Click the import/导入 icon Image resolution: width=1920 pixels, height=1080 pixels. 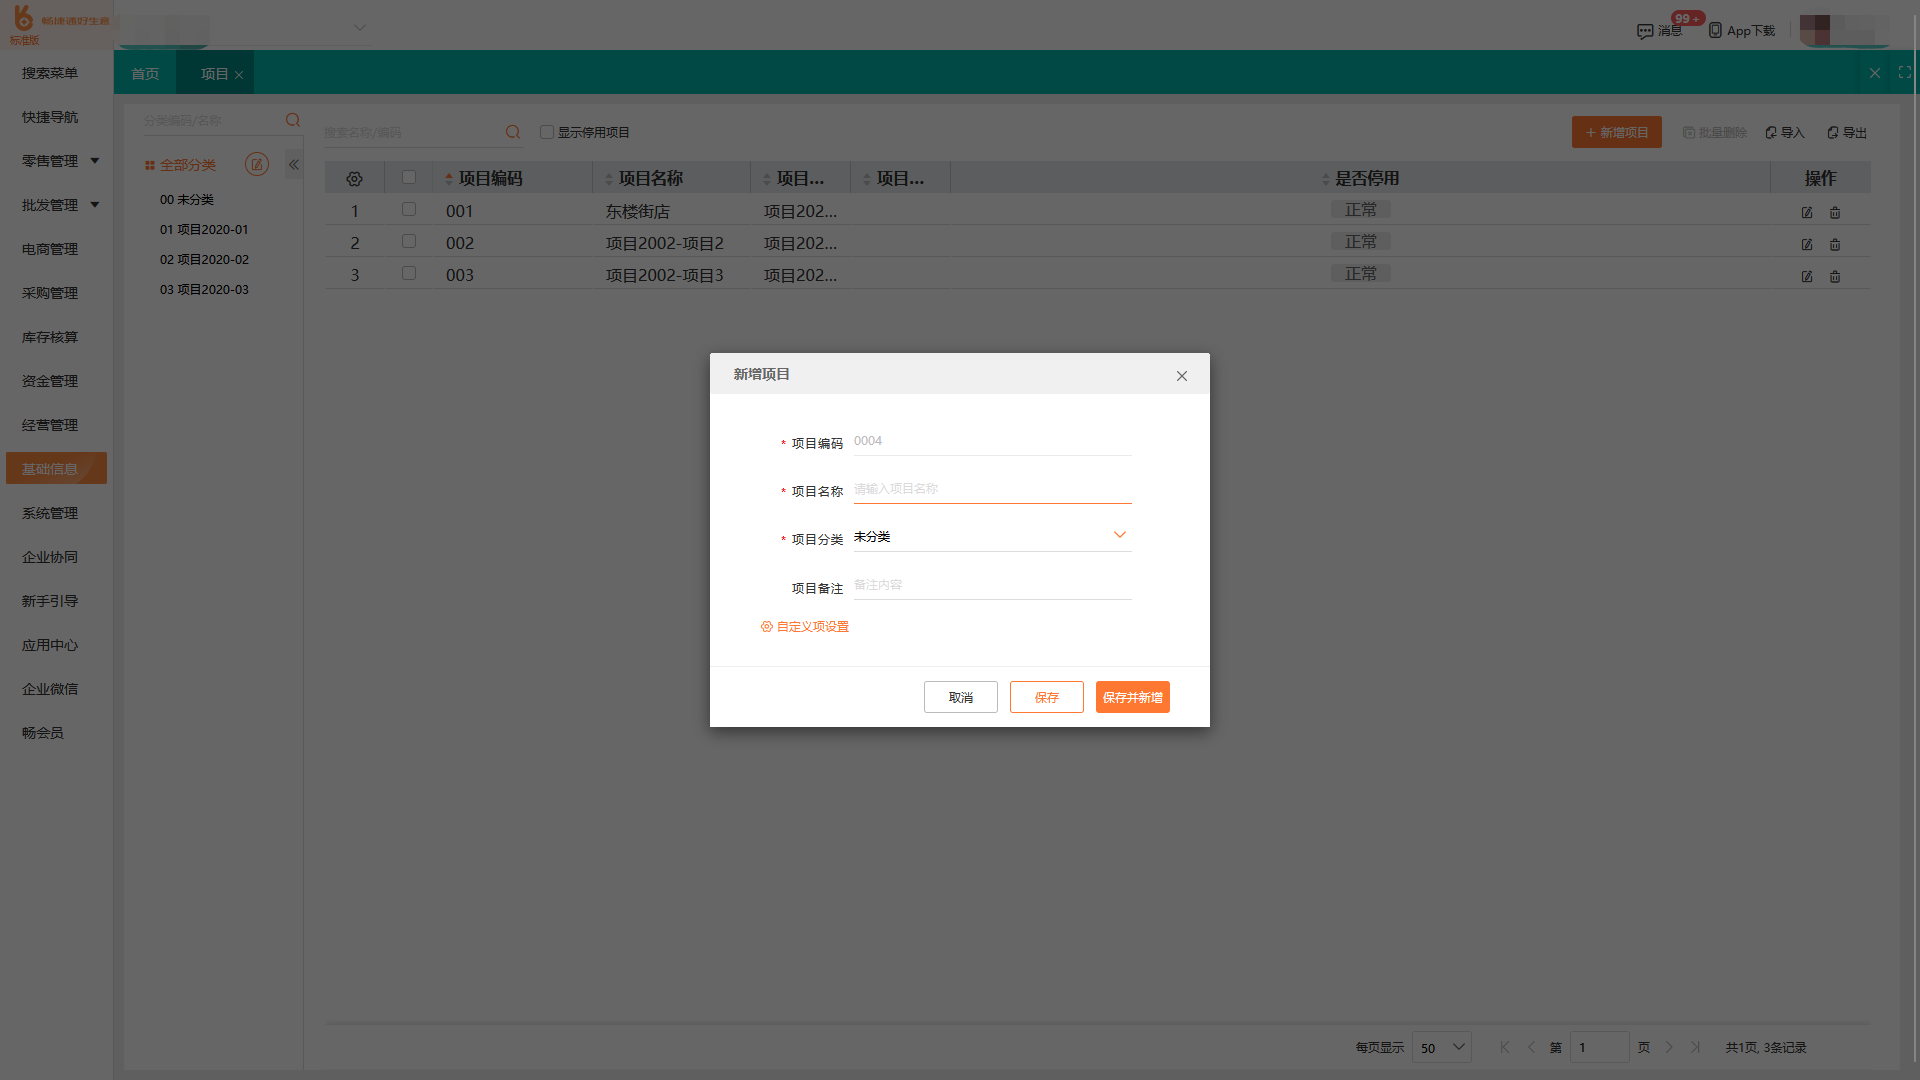[x=1785, y=131]
